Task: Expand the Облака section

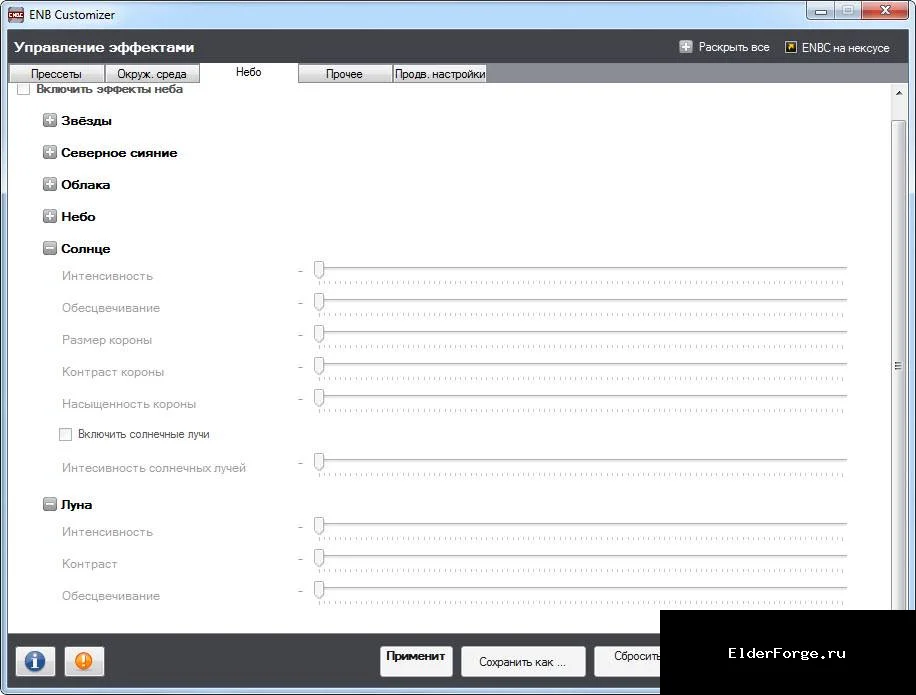Action: (x=50, y=185)
